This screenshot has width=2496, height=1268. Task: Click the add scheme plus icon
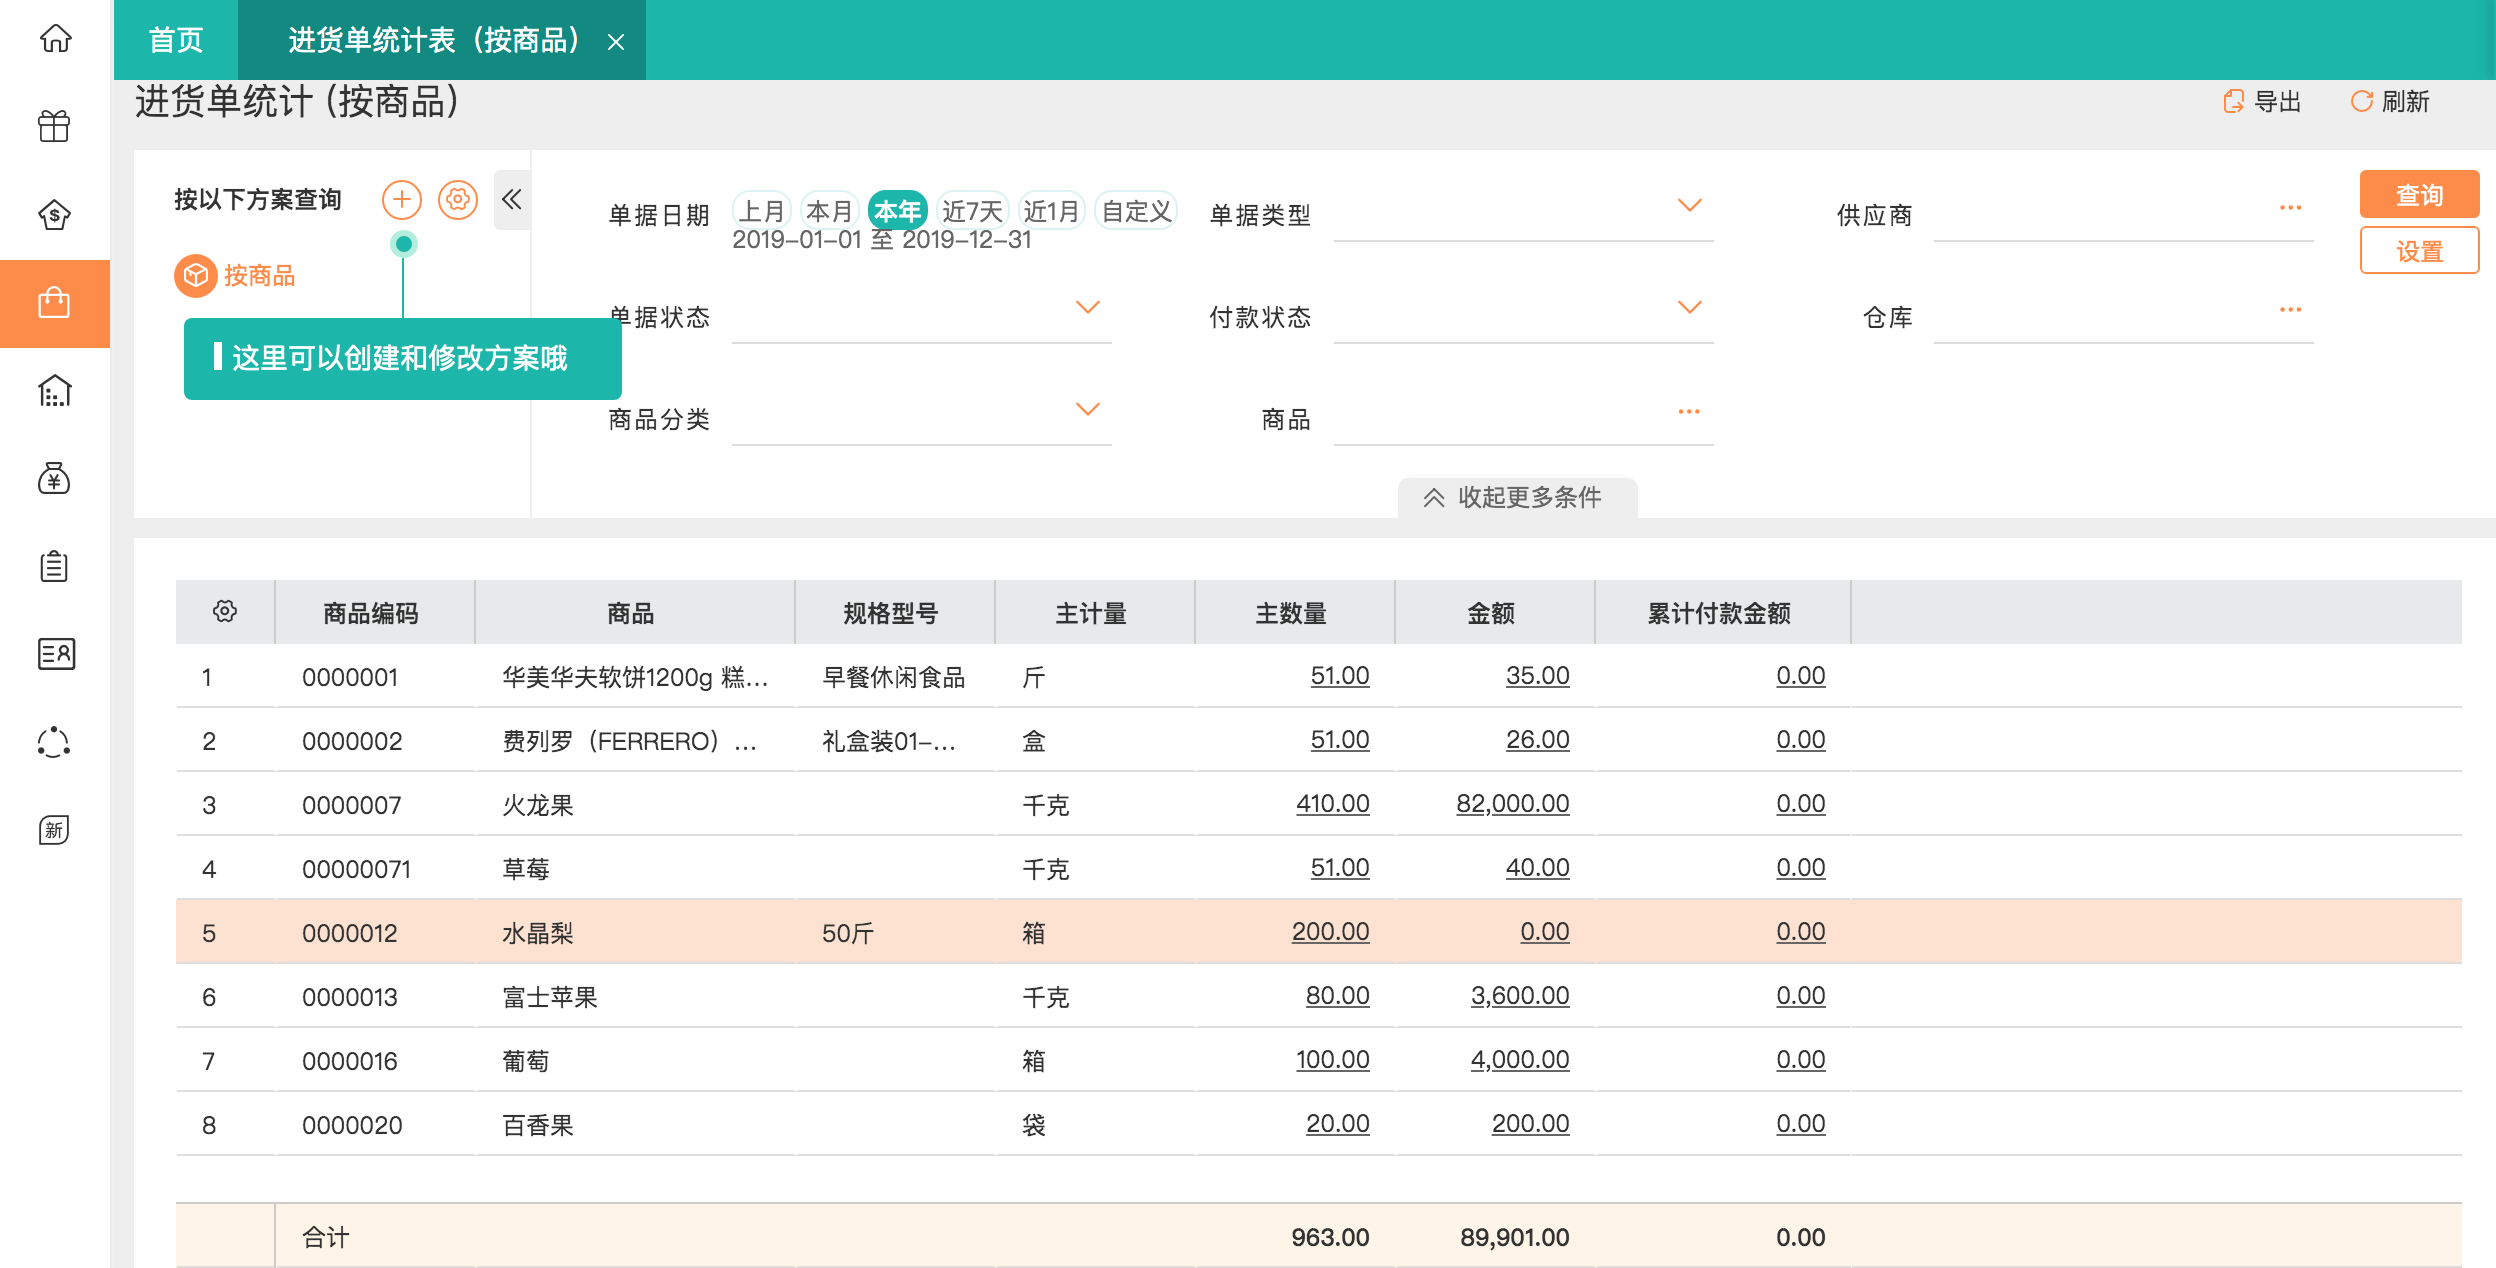click(x=401, y=196)
